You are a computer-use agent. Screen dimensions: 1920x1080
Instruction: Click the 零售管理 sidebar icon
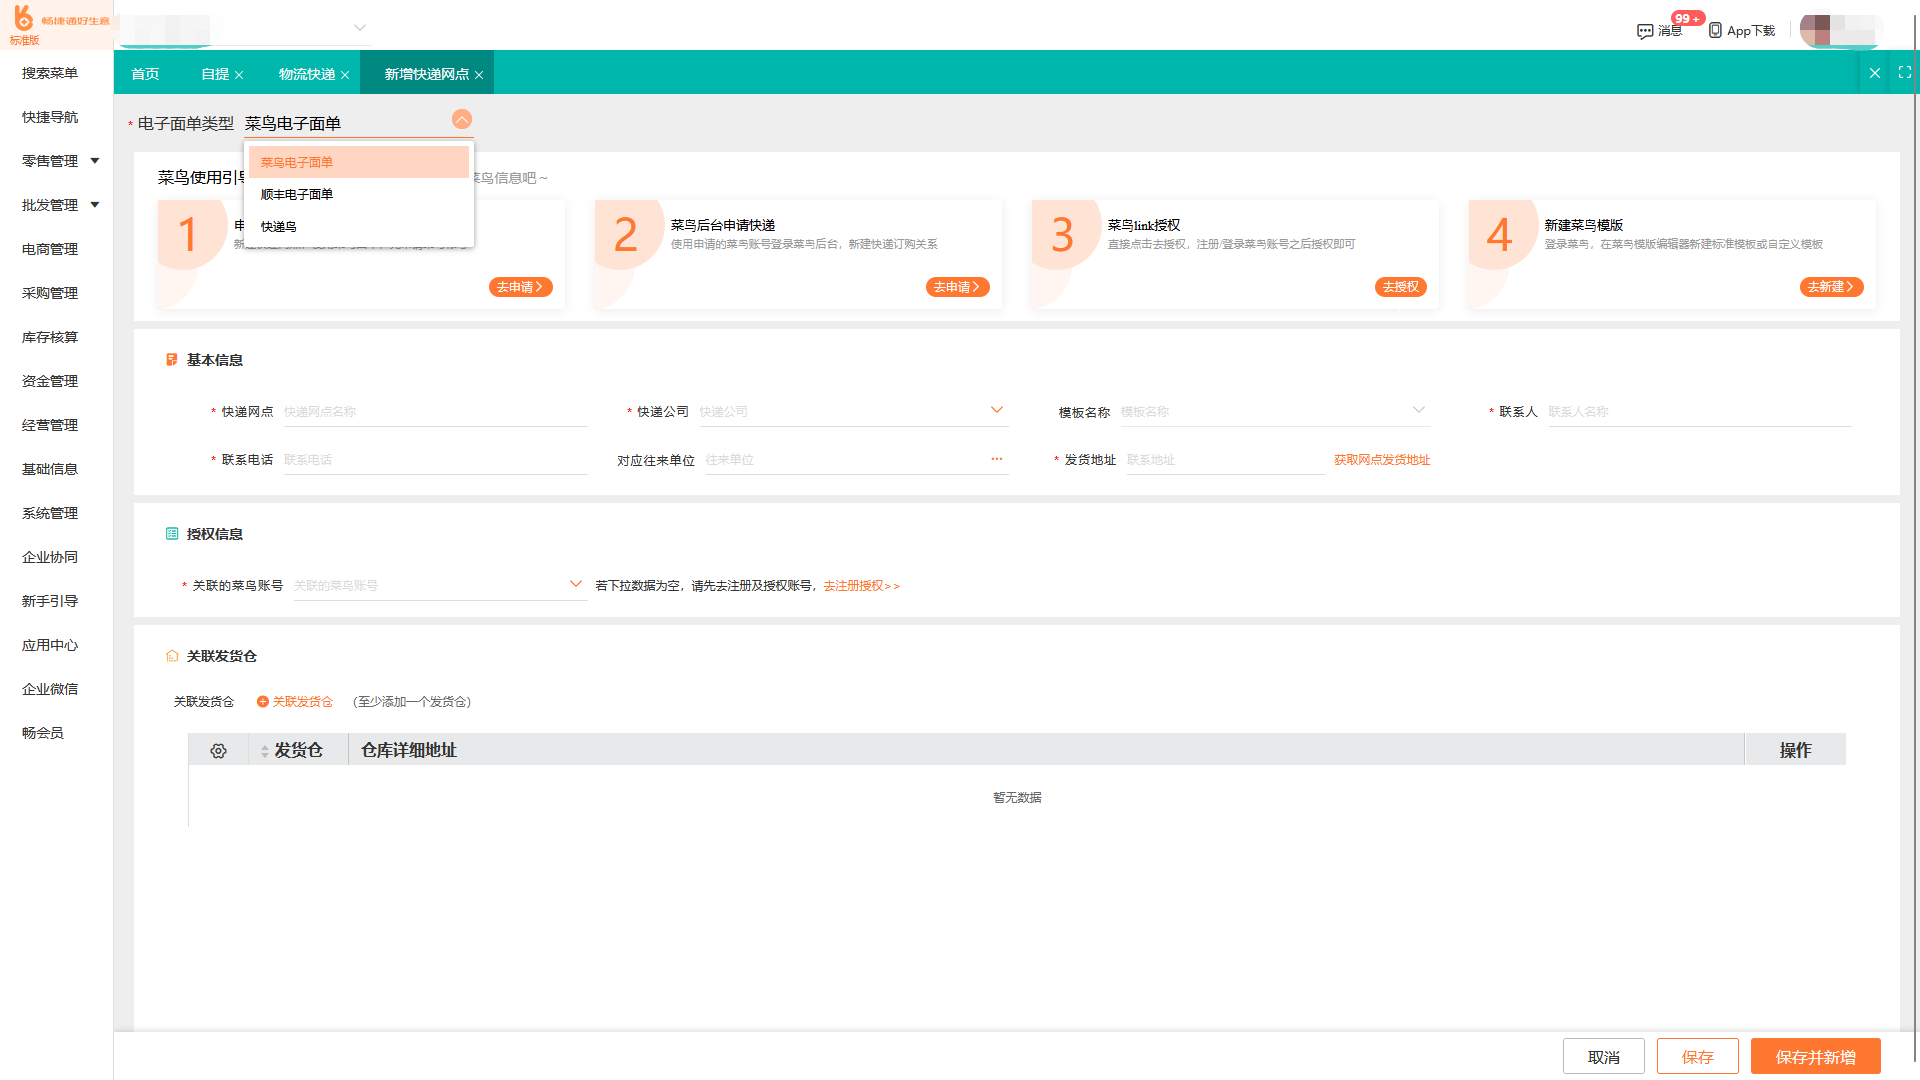(x=51, y=161)
